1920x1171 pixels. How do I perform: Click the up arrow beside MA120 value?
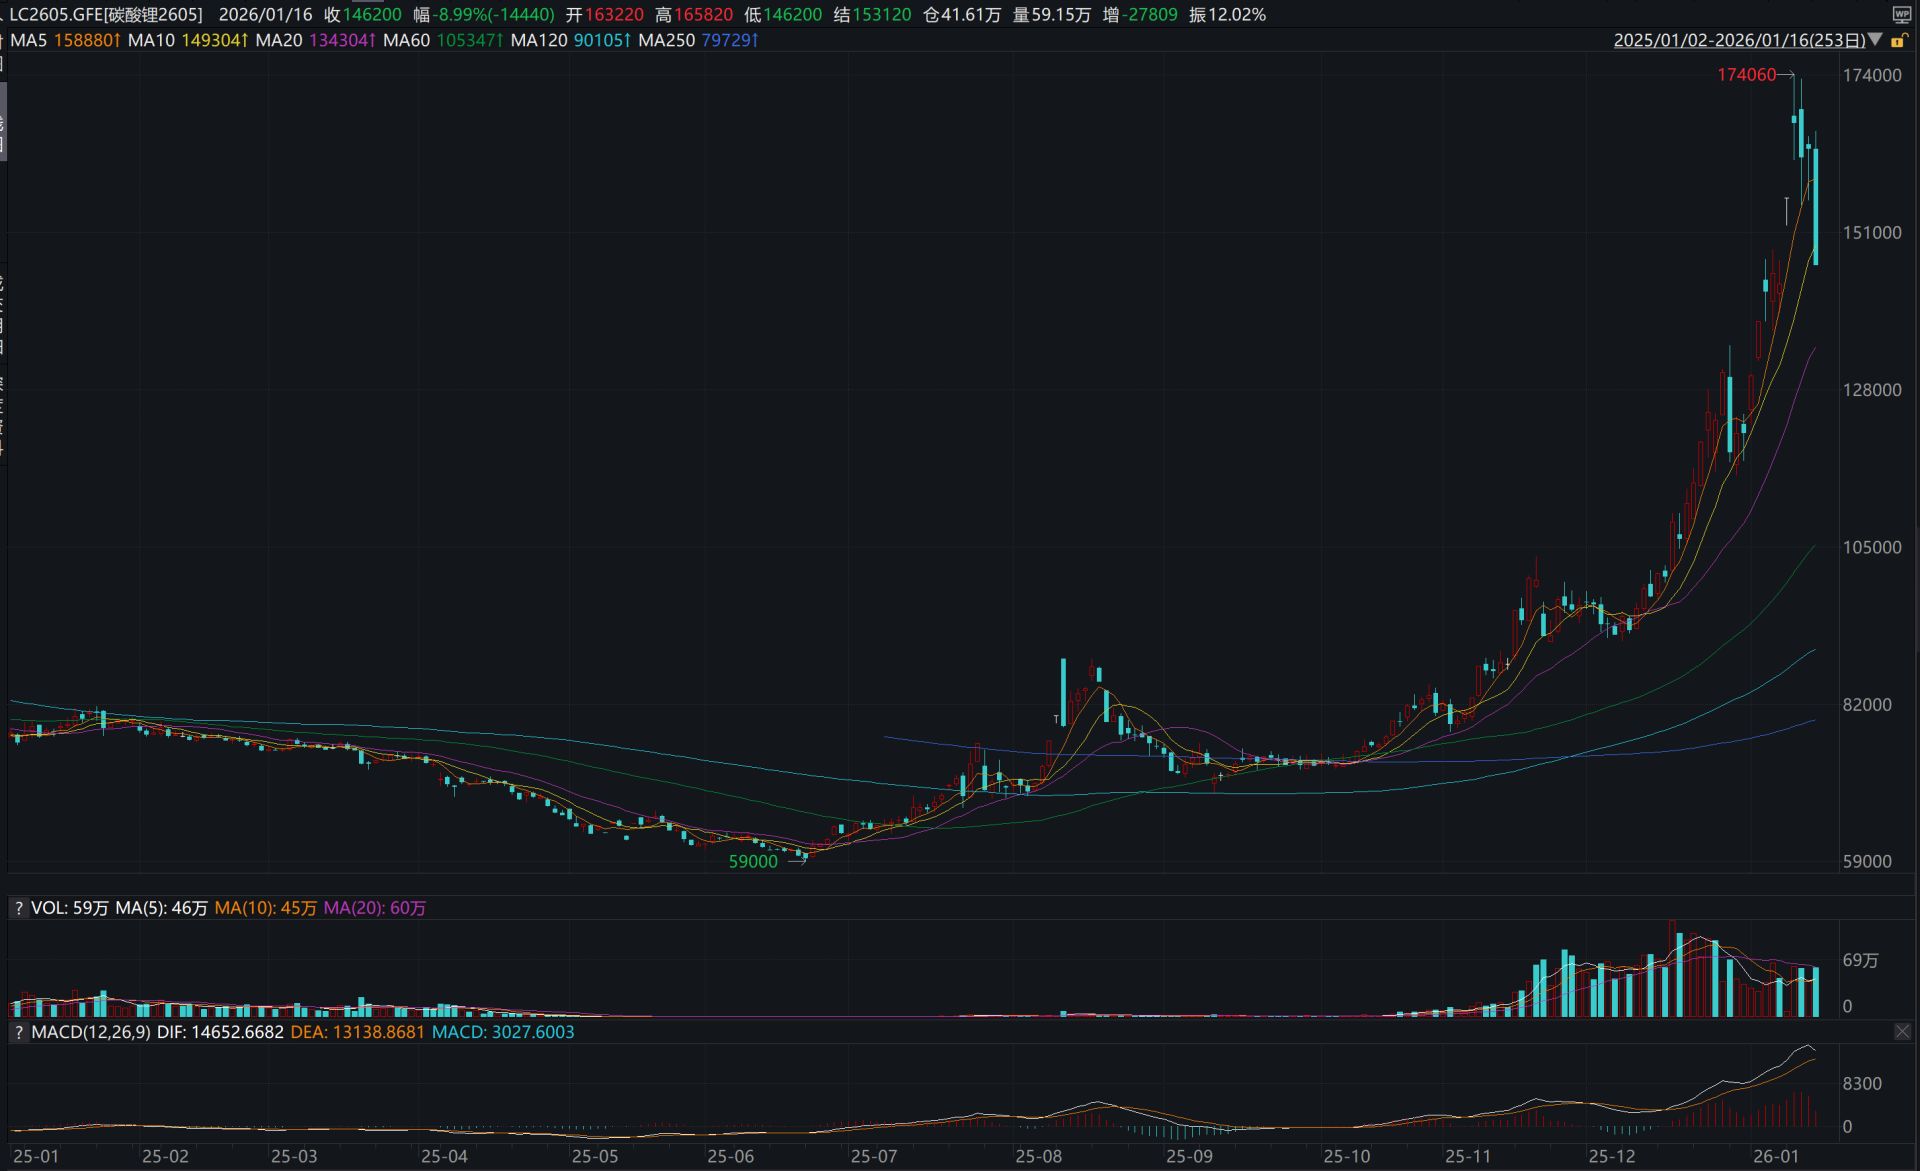tap(627, 41)
